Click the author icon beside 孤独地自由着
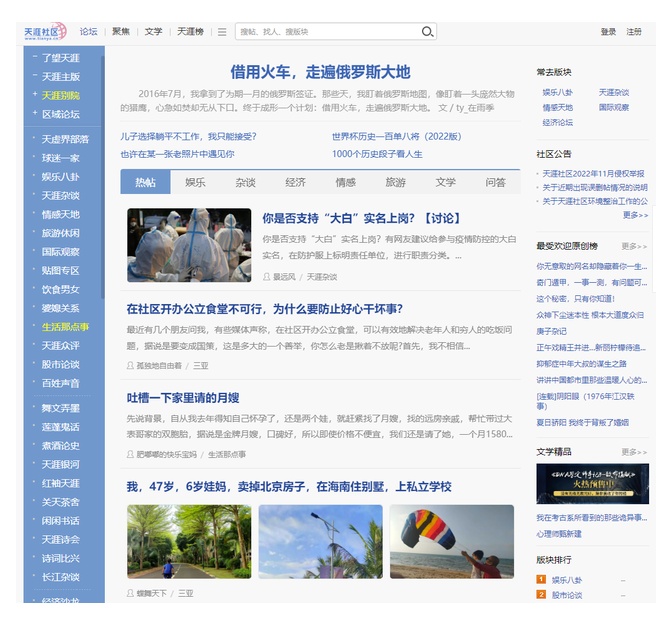670x617 pixels. point(130,366)
